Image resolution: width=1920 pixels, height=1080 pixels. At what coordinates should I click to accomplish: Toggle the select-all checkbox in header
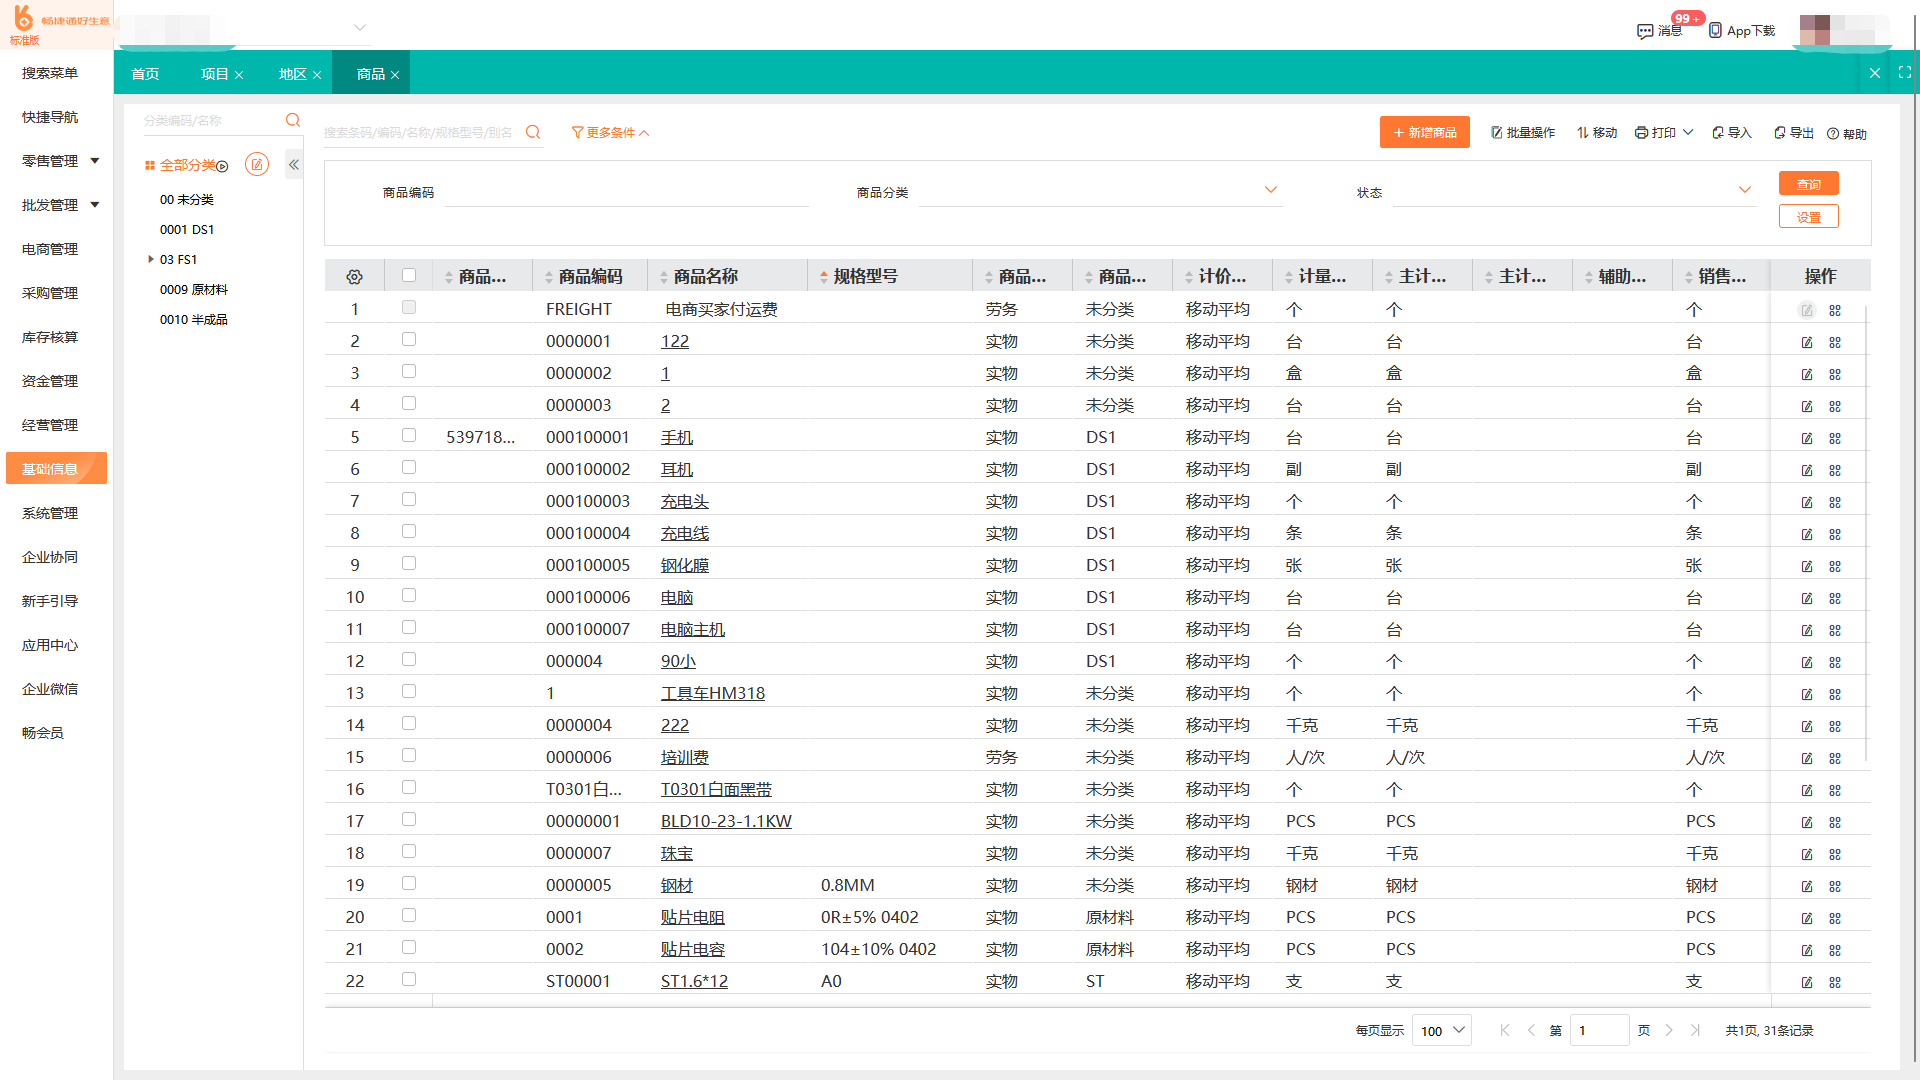pyautogui.click(x=410, y=276)
